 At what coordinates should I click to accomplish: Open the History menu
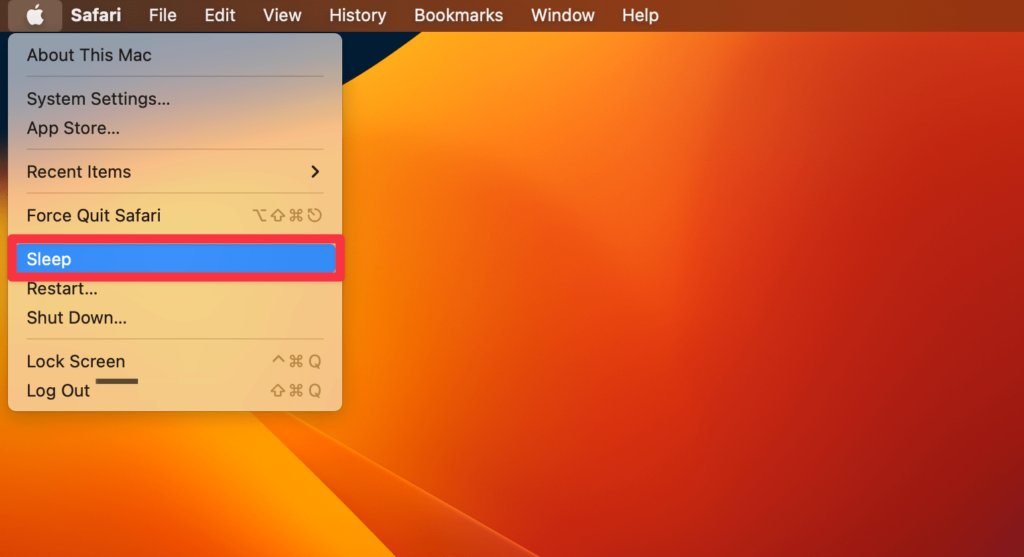click(x=357, y=15)
